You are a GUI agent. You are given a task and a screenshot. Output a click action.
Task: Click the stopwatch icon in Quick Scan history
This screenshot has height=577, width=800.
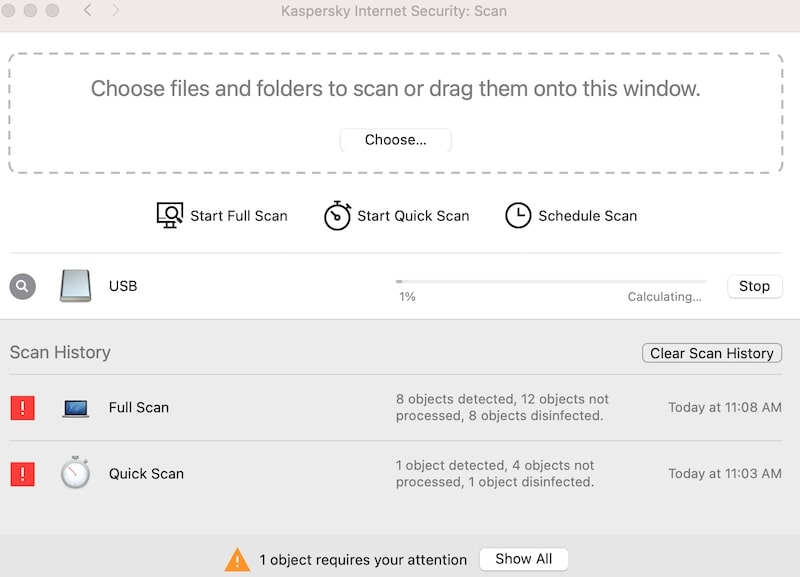tap(76, 472)
